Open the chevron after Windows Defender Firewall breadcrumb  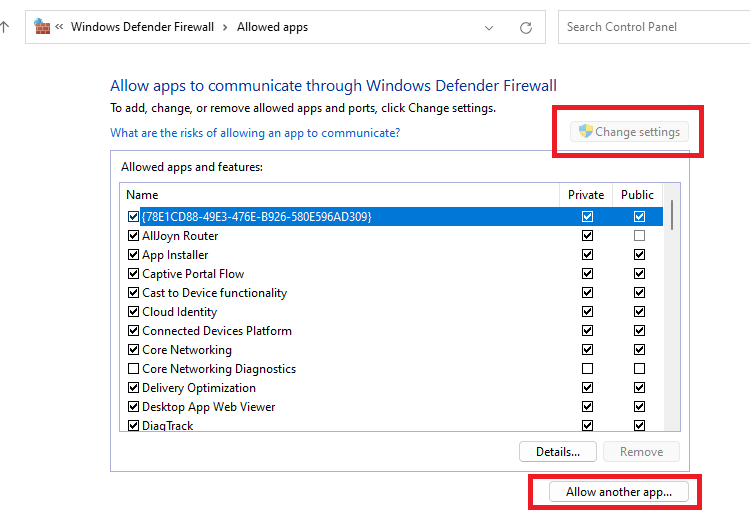click(x=225, y=27)
